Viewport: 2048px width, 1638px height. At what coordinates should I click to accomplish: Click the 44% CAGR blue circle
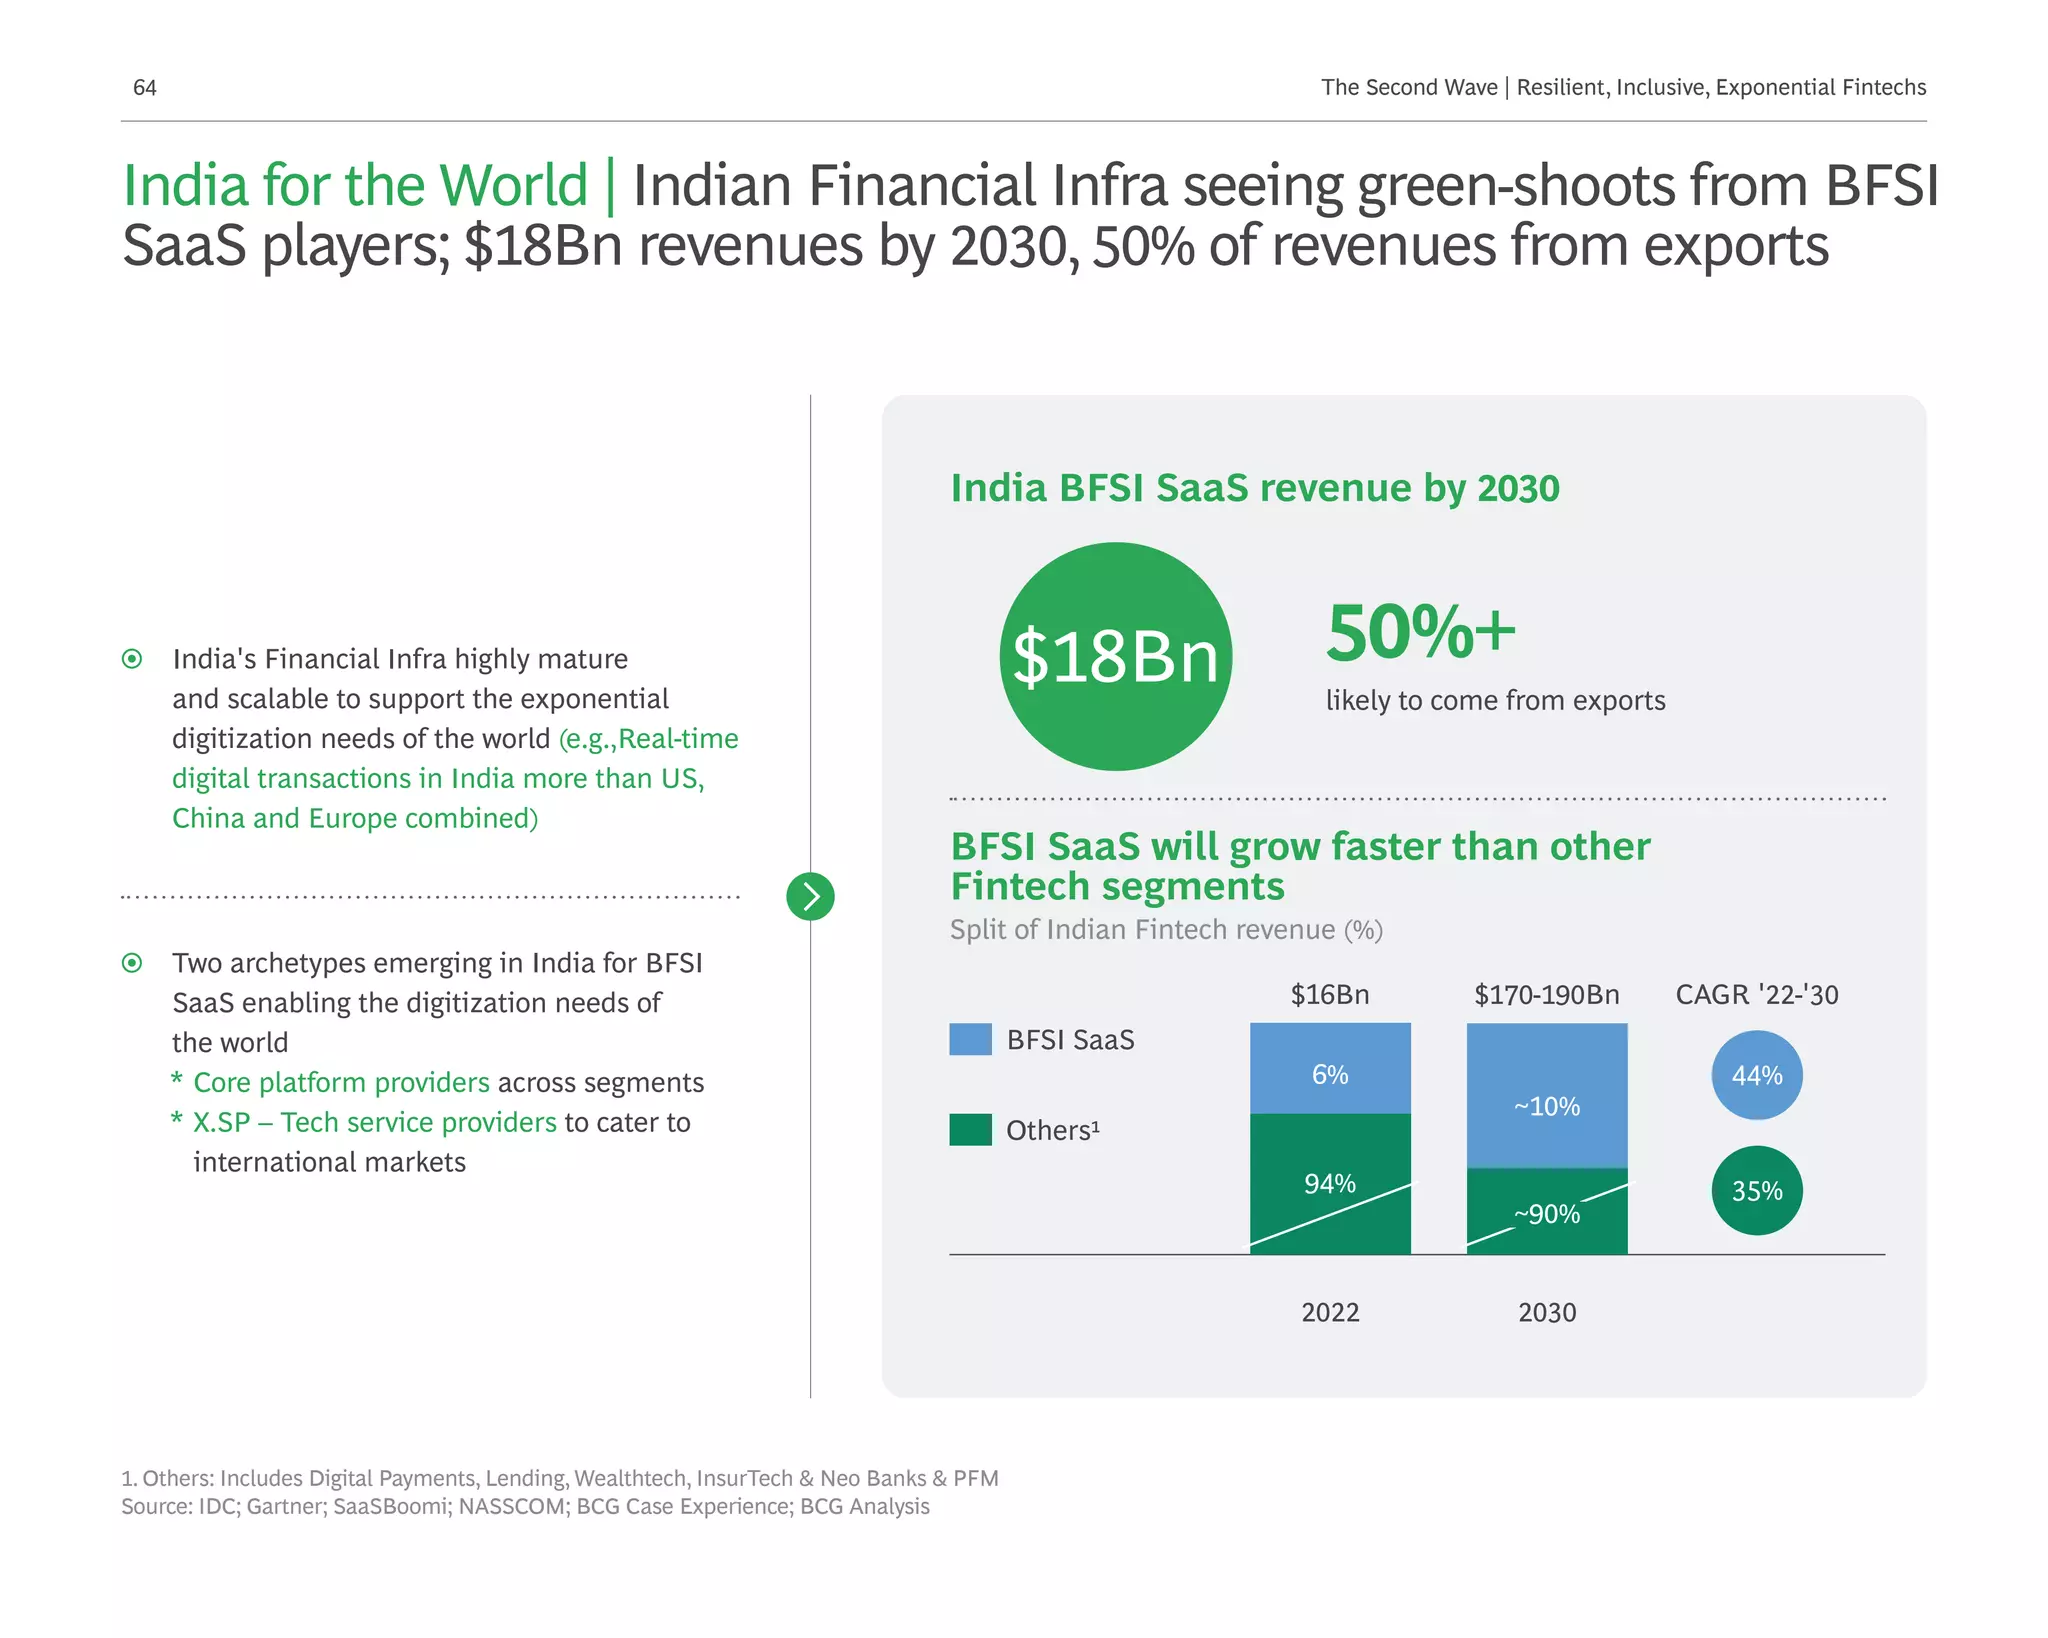1755,1075
